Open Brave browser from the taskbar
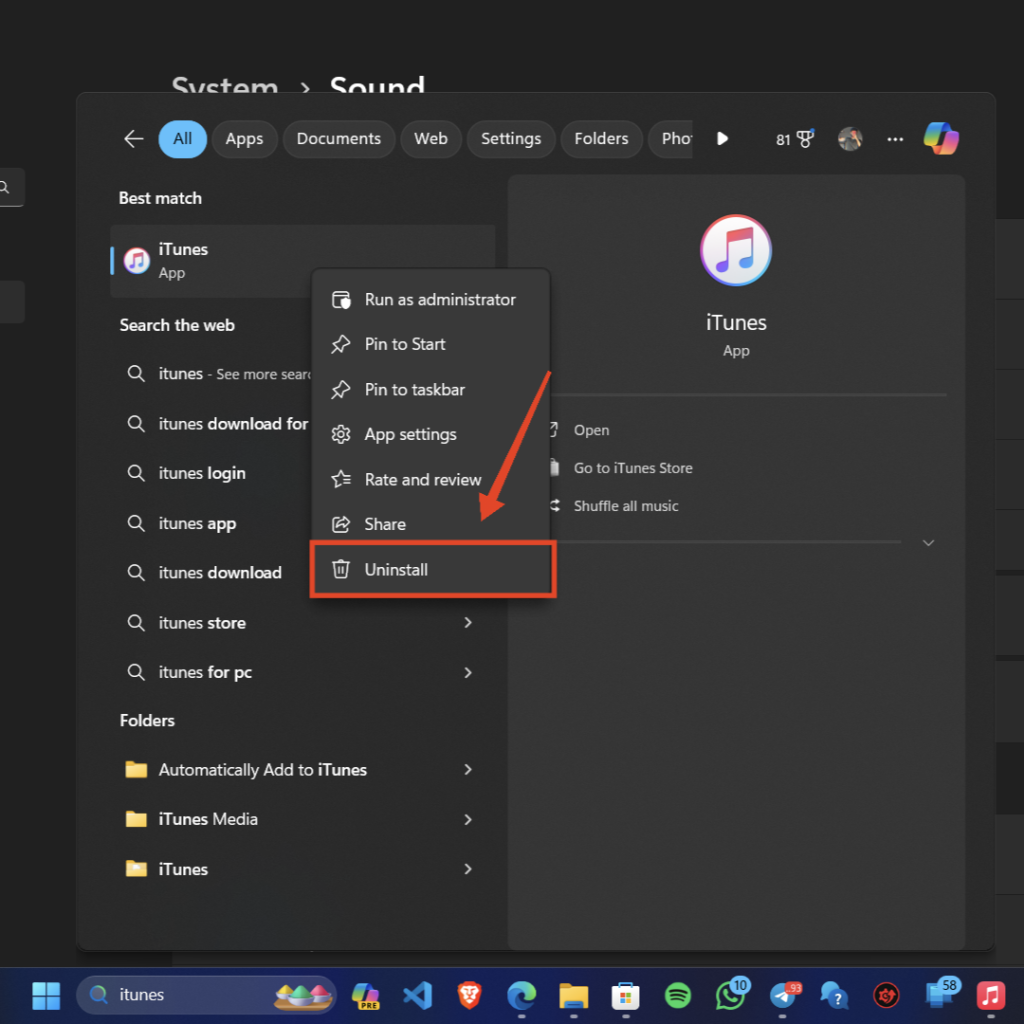The image size is (1024, 1024). click(x=469, y=996)
